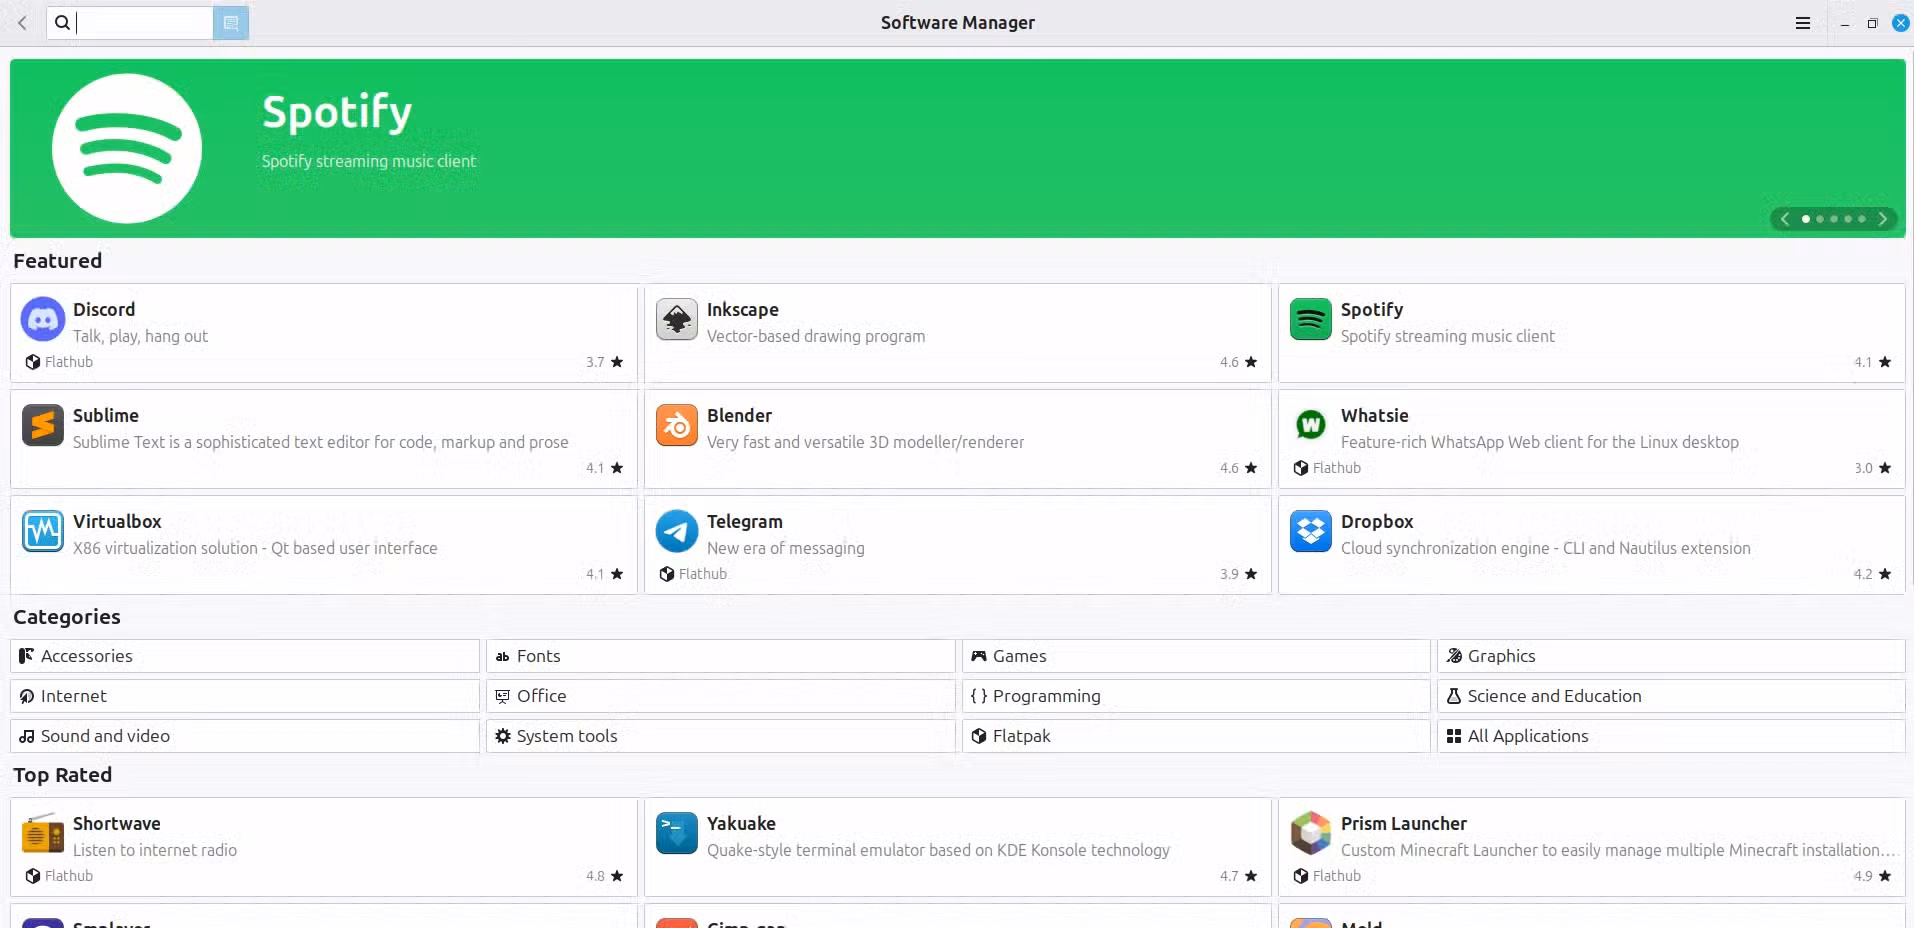Open the Games category
The height and width of the screenshot is (928, 1914).
(1196, 656)
